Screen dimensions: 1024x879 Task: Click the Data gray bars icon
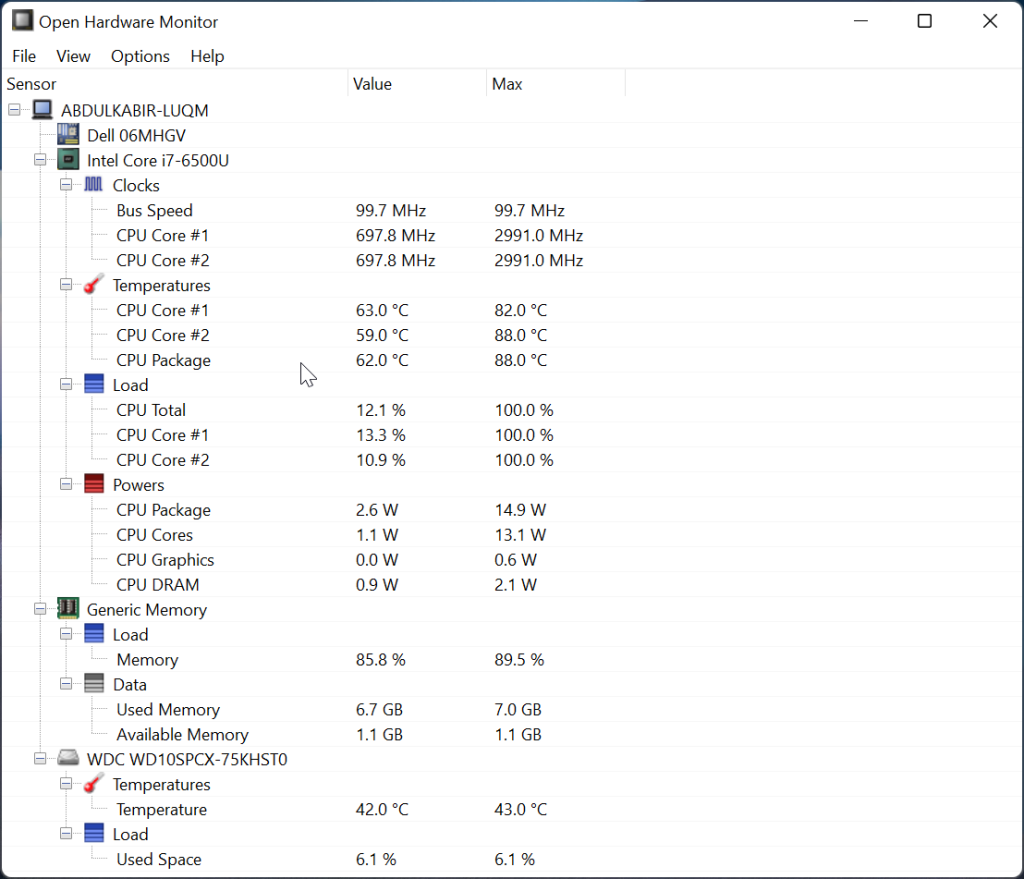(x=94, y=684)
